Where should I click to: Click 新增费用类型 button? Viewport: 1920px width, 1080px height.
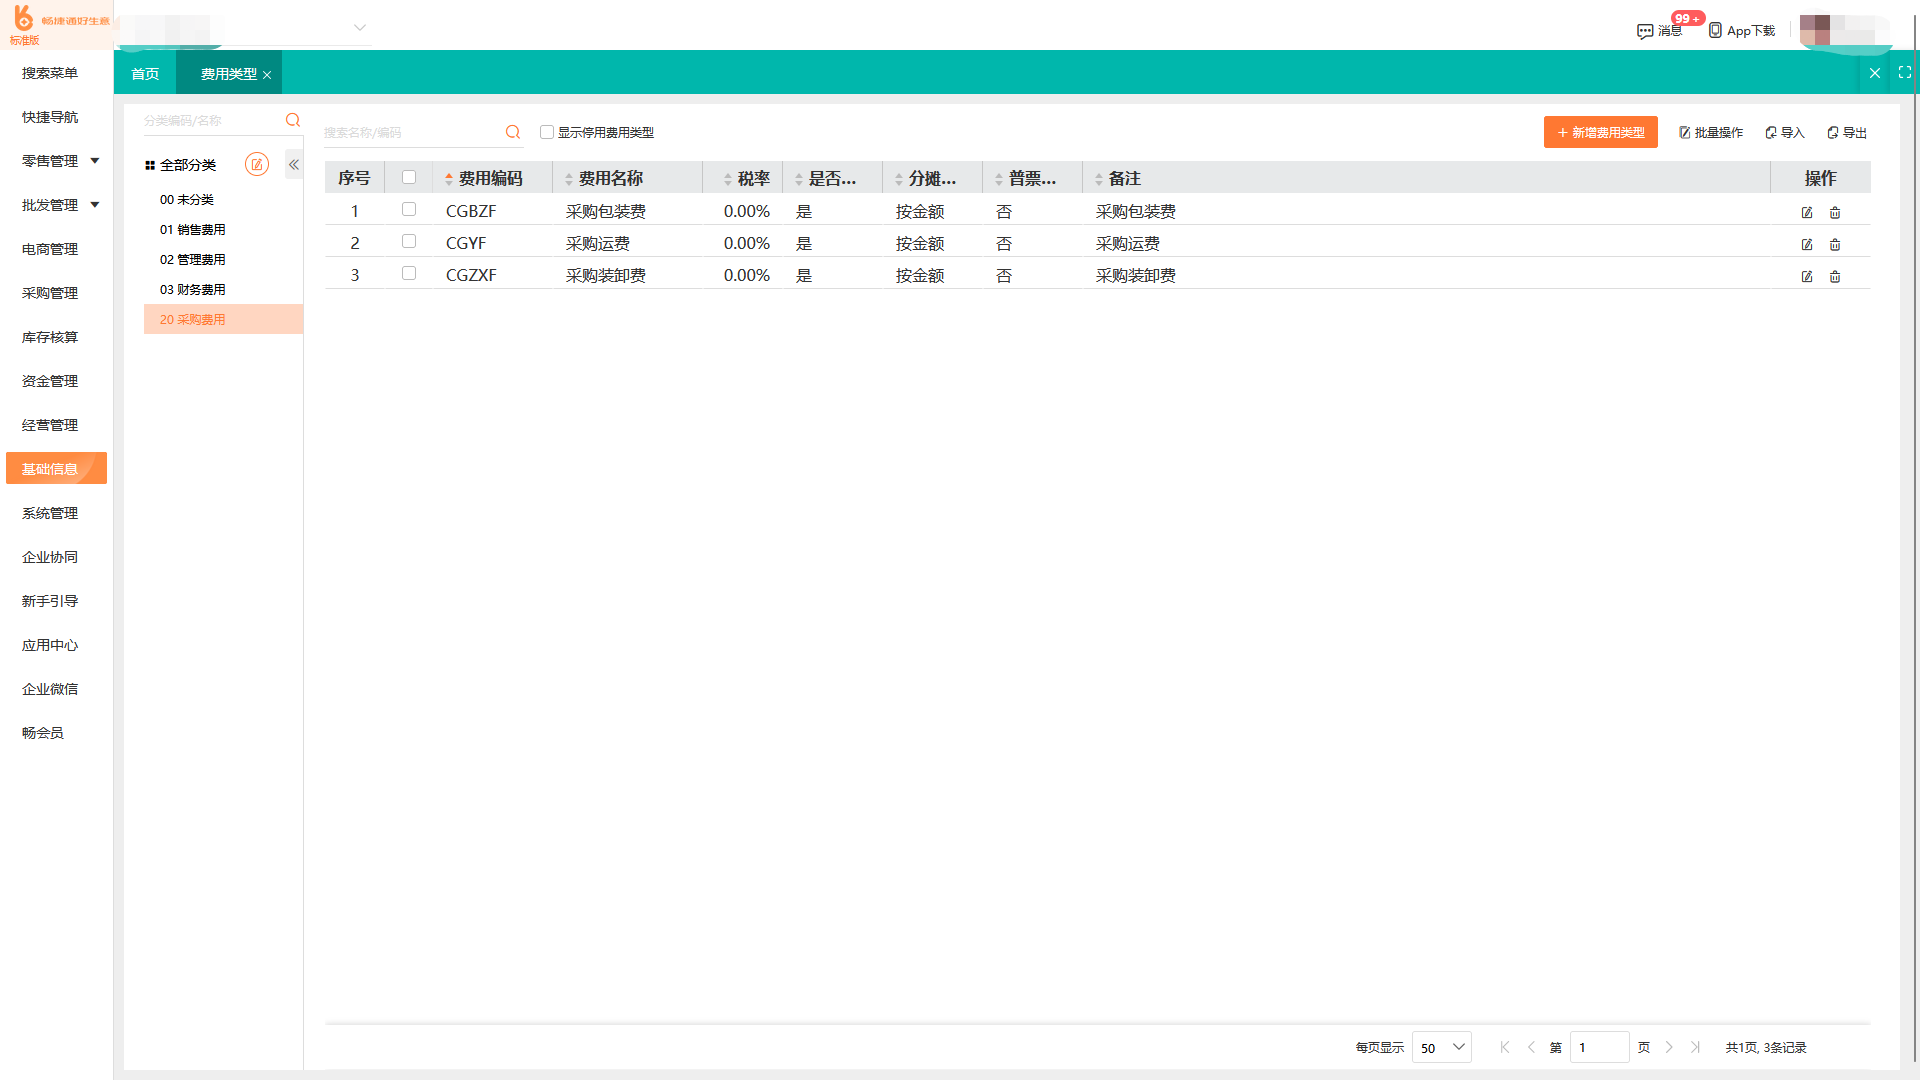click(x=1600, y=132)
